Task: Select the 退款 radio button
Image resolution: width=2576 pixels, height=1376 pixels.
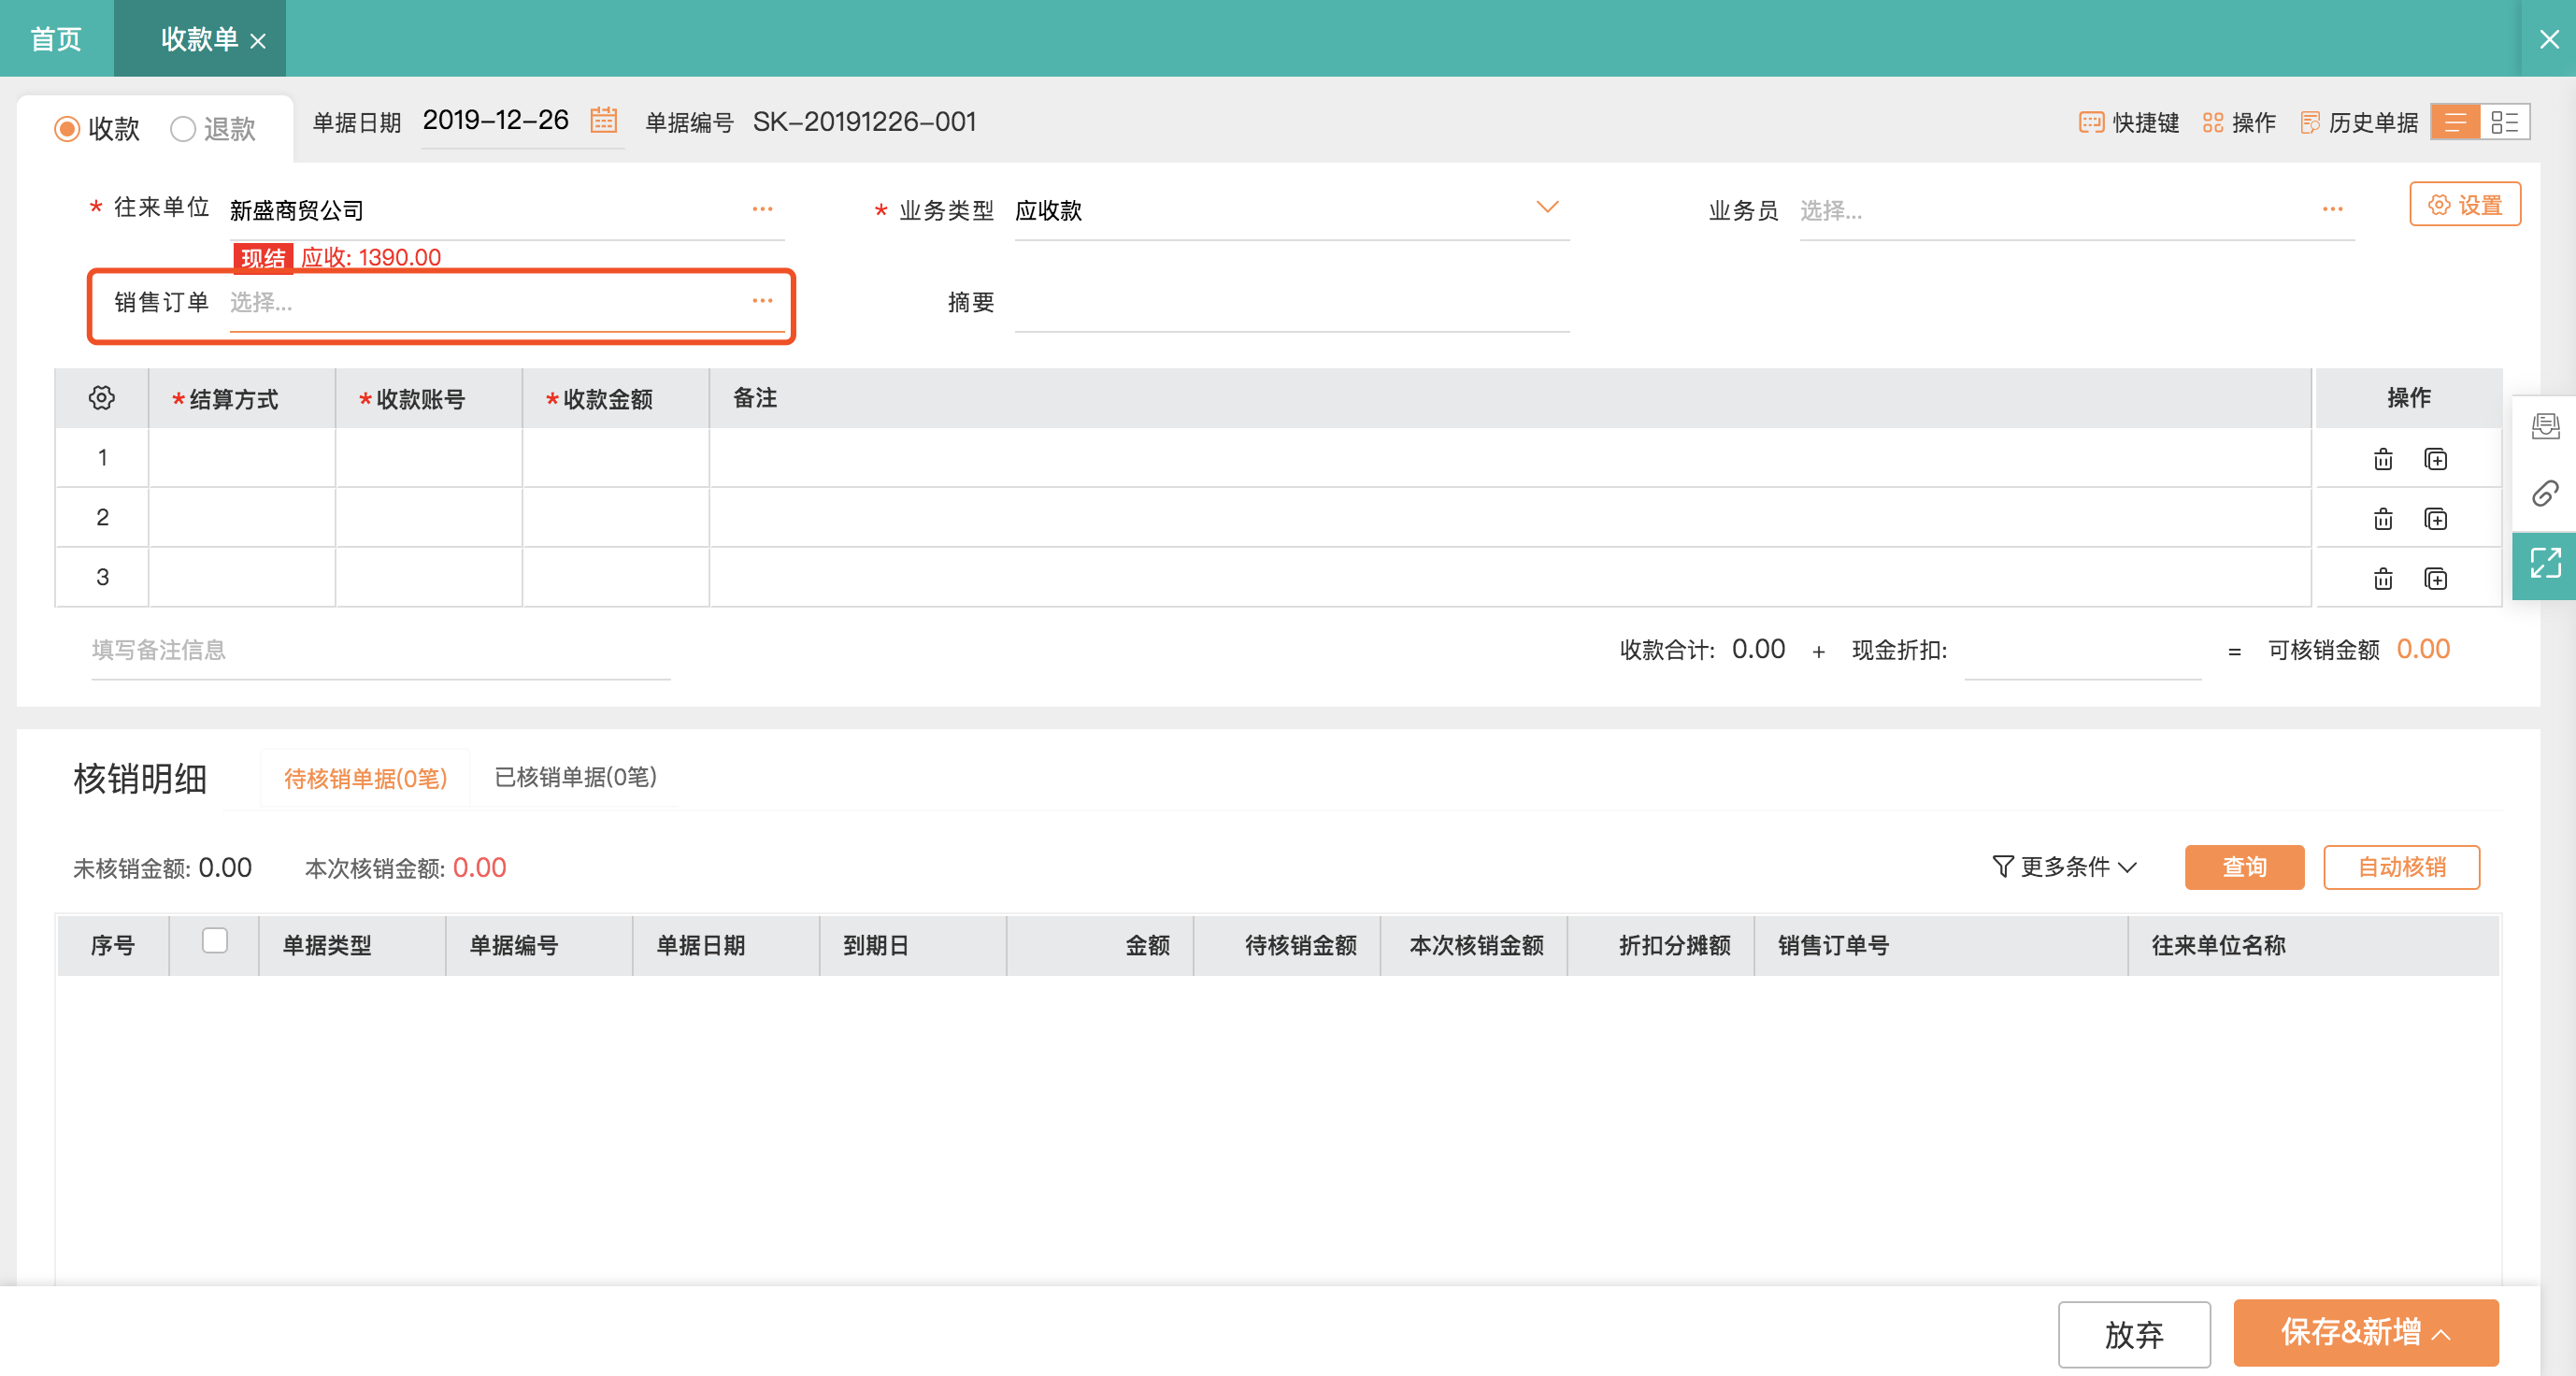Action: click(x=188, y=122)
